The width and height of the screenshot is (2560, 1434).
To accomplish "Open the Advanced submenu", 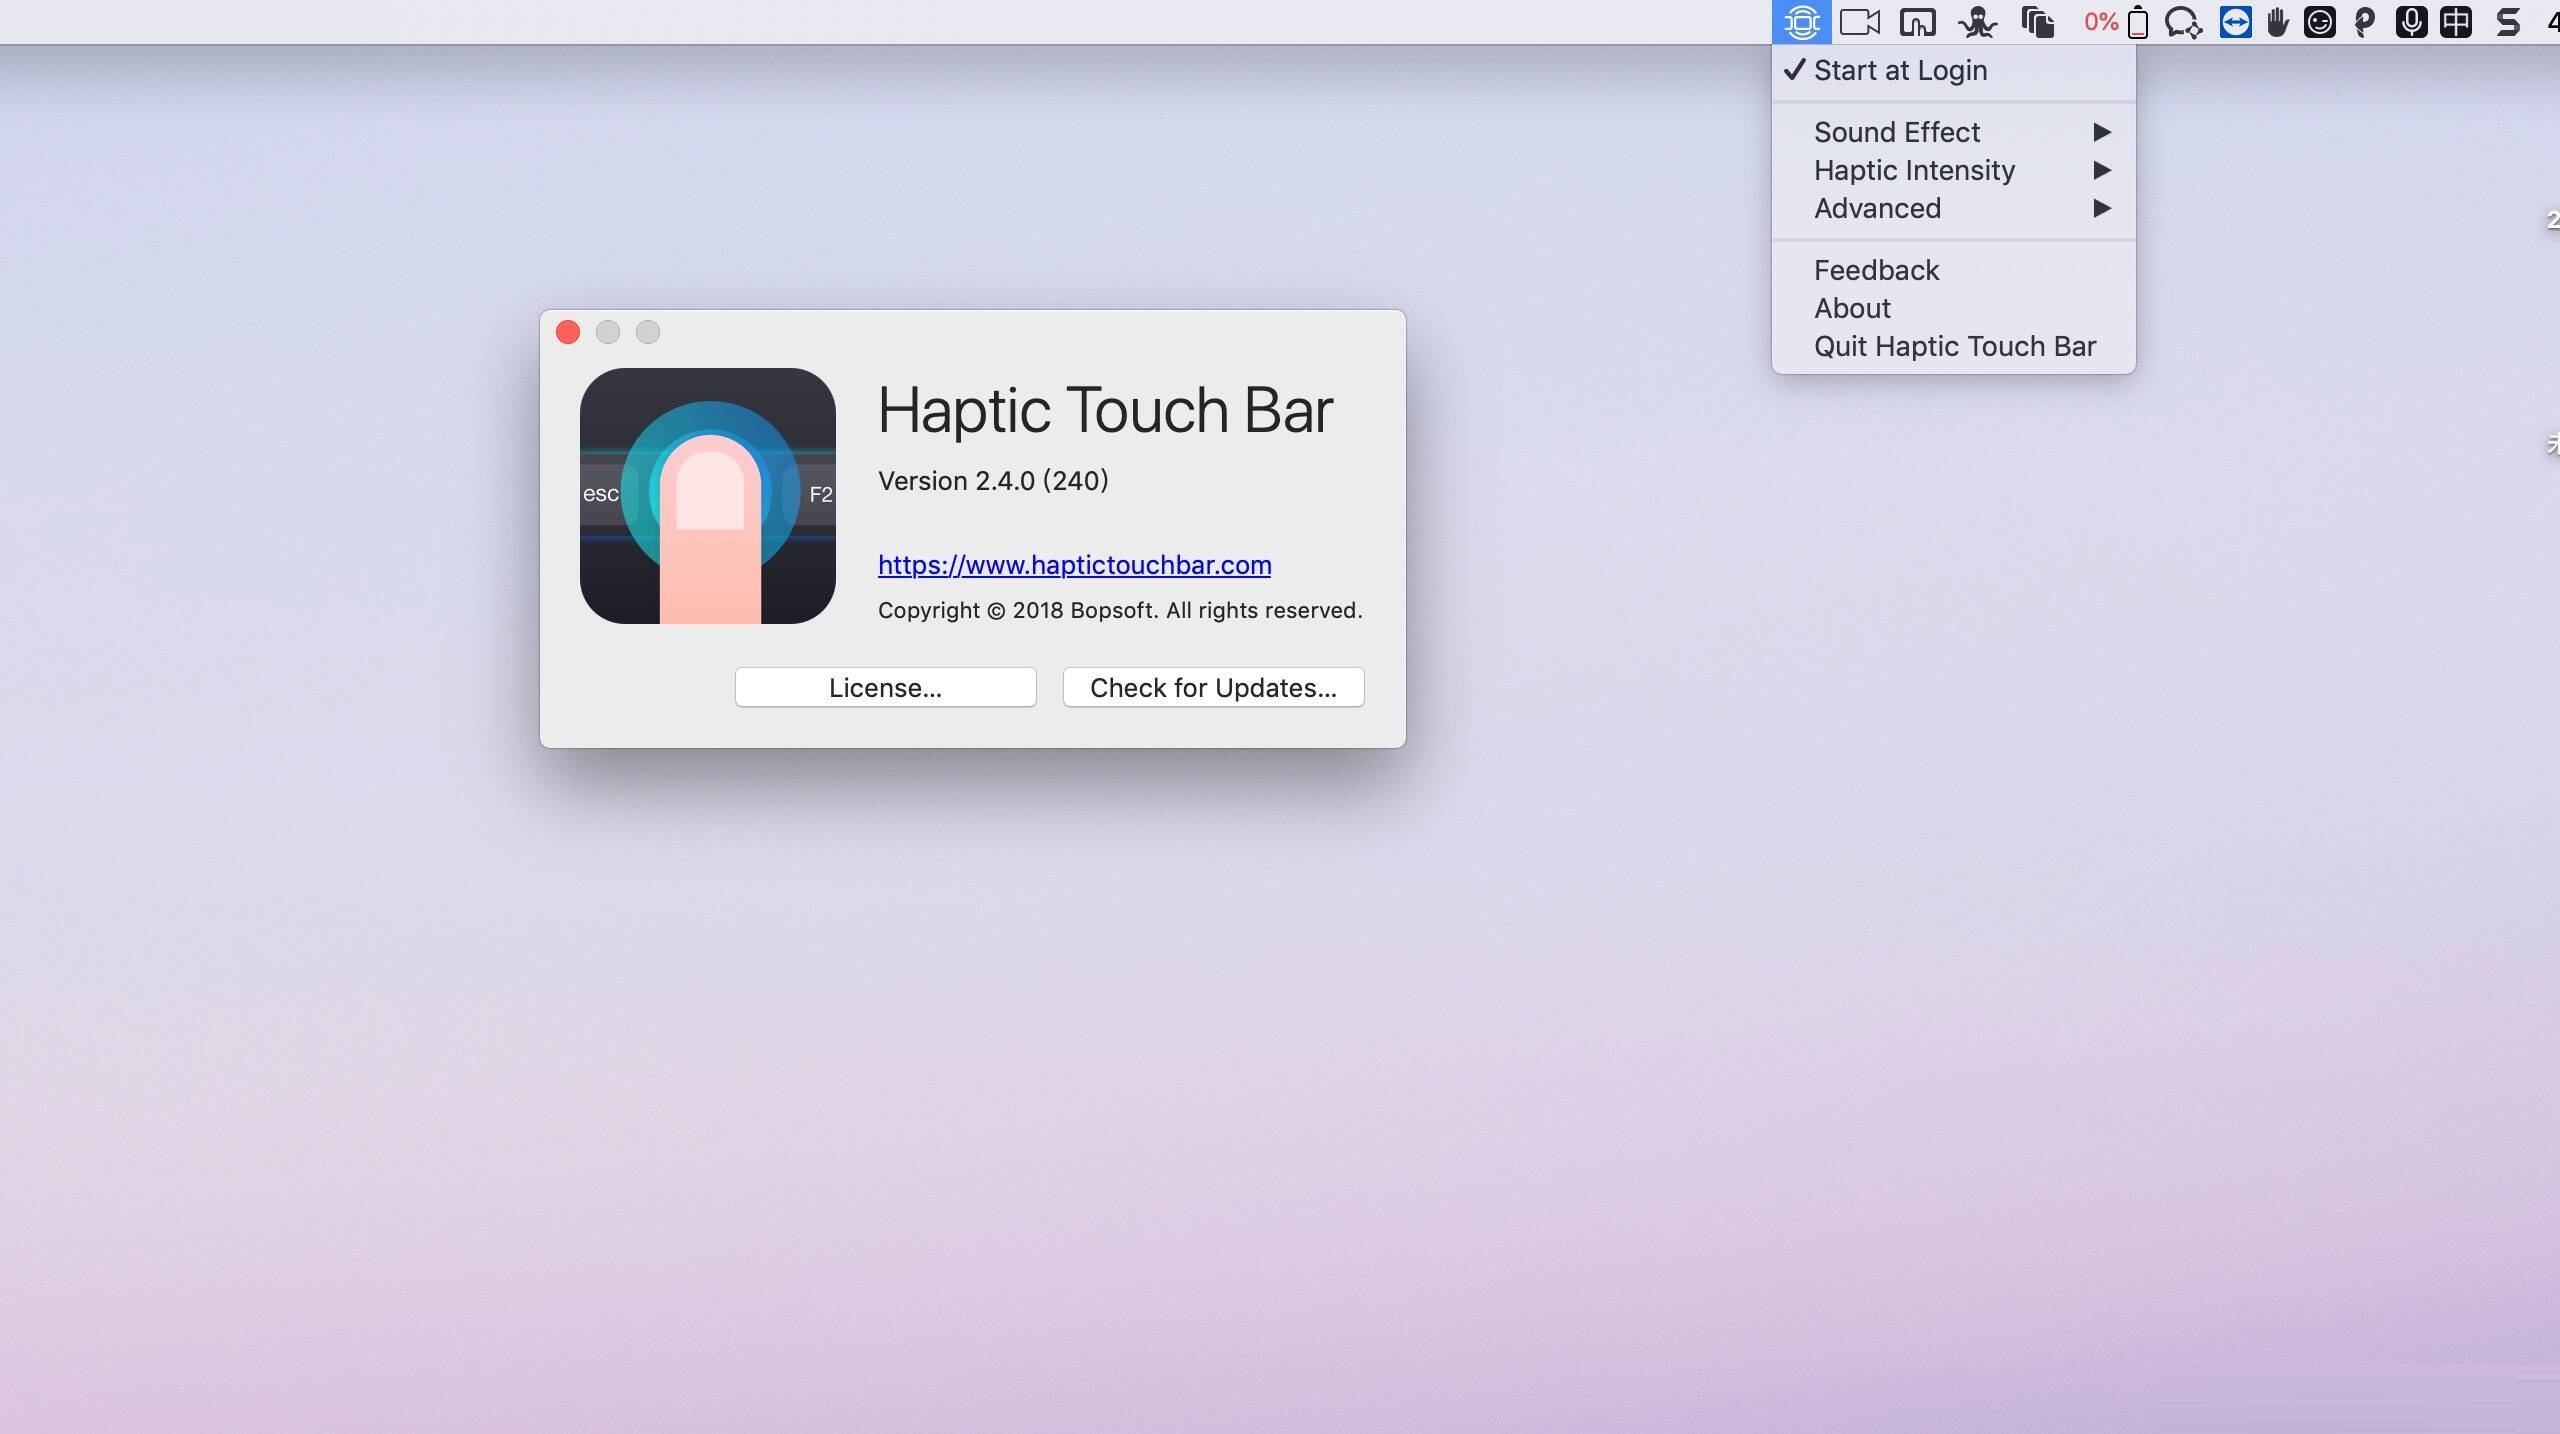I will click(x=1876, y=209).
